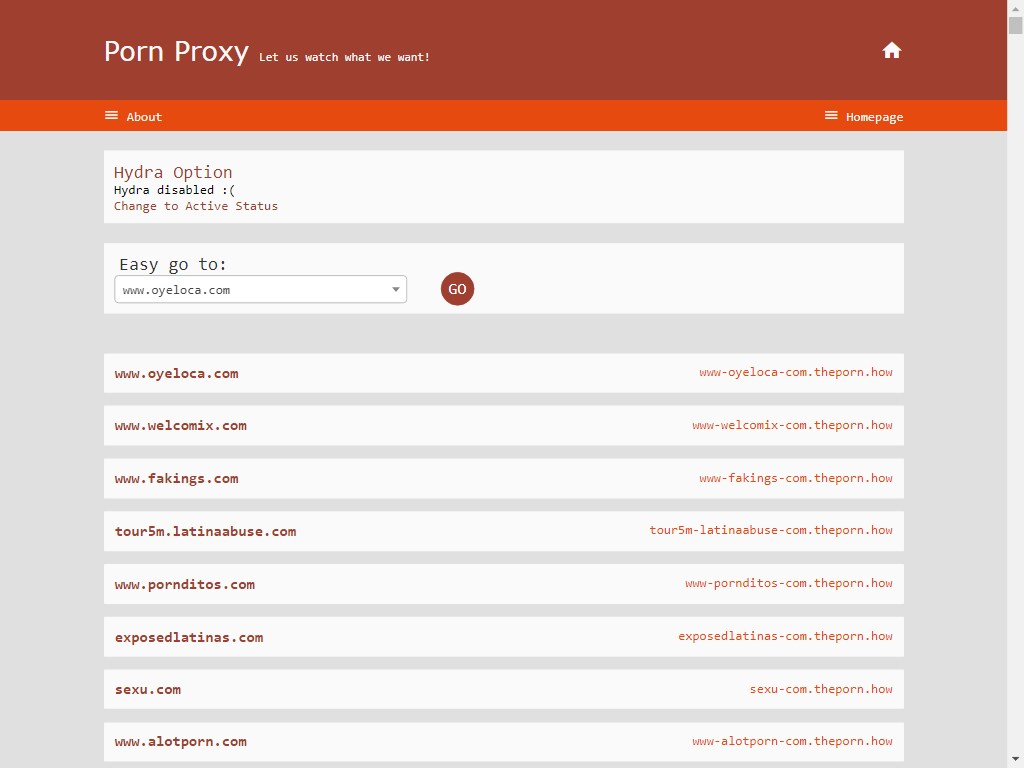Click the hamburger icon beside About

click(111, 116)
